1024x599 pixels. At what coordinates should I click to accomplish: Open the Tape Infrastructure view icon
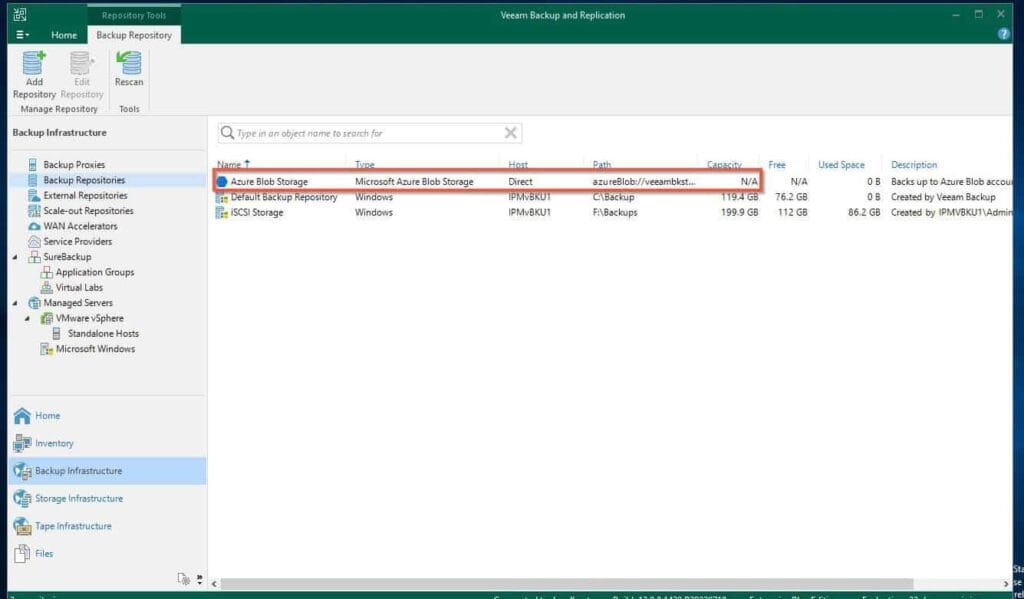coord(22,526)
